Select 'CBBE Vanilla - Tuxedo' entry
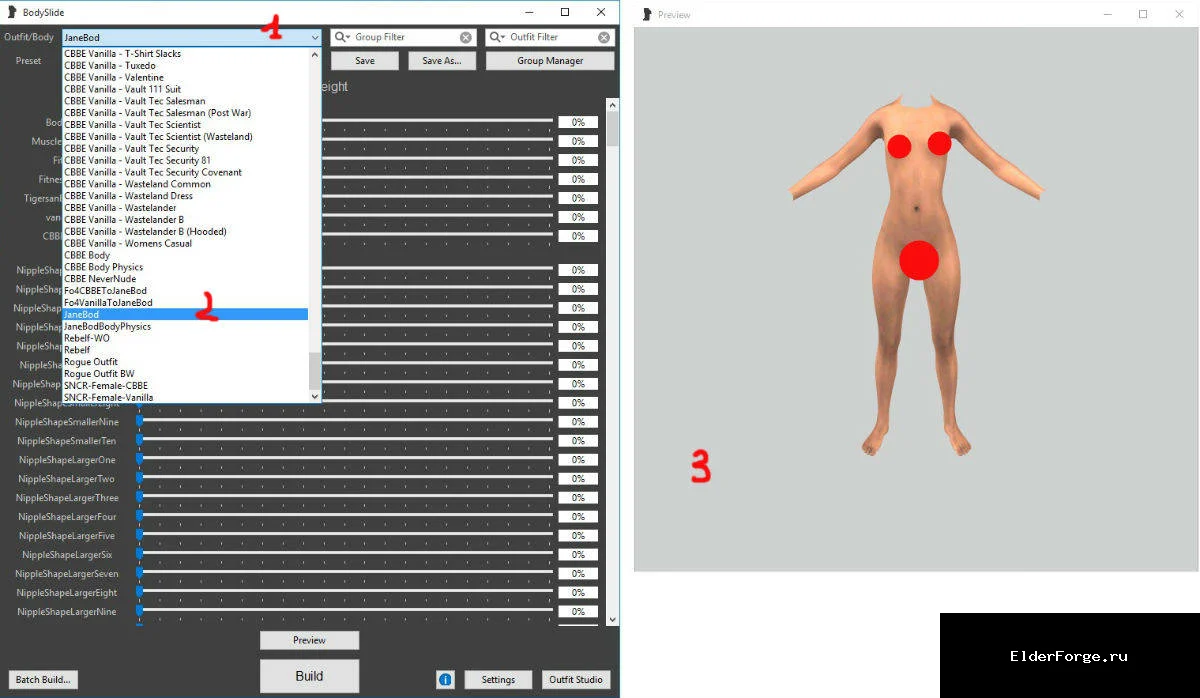The width and height of the screenshot is (1200, 698). (110, 66)
